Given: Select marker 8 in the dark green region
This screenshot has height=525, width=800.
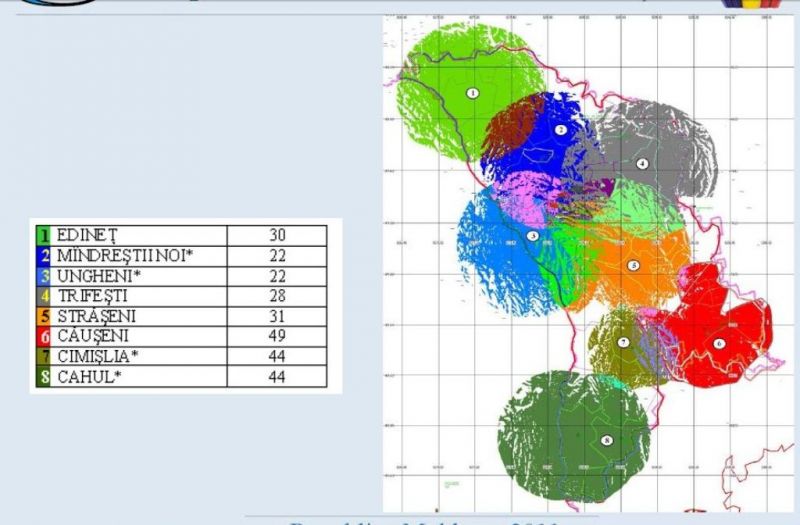Looking at the screenshot, I should coord(606,439).
